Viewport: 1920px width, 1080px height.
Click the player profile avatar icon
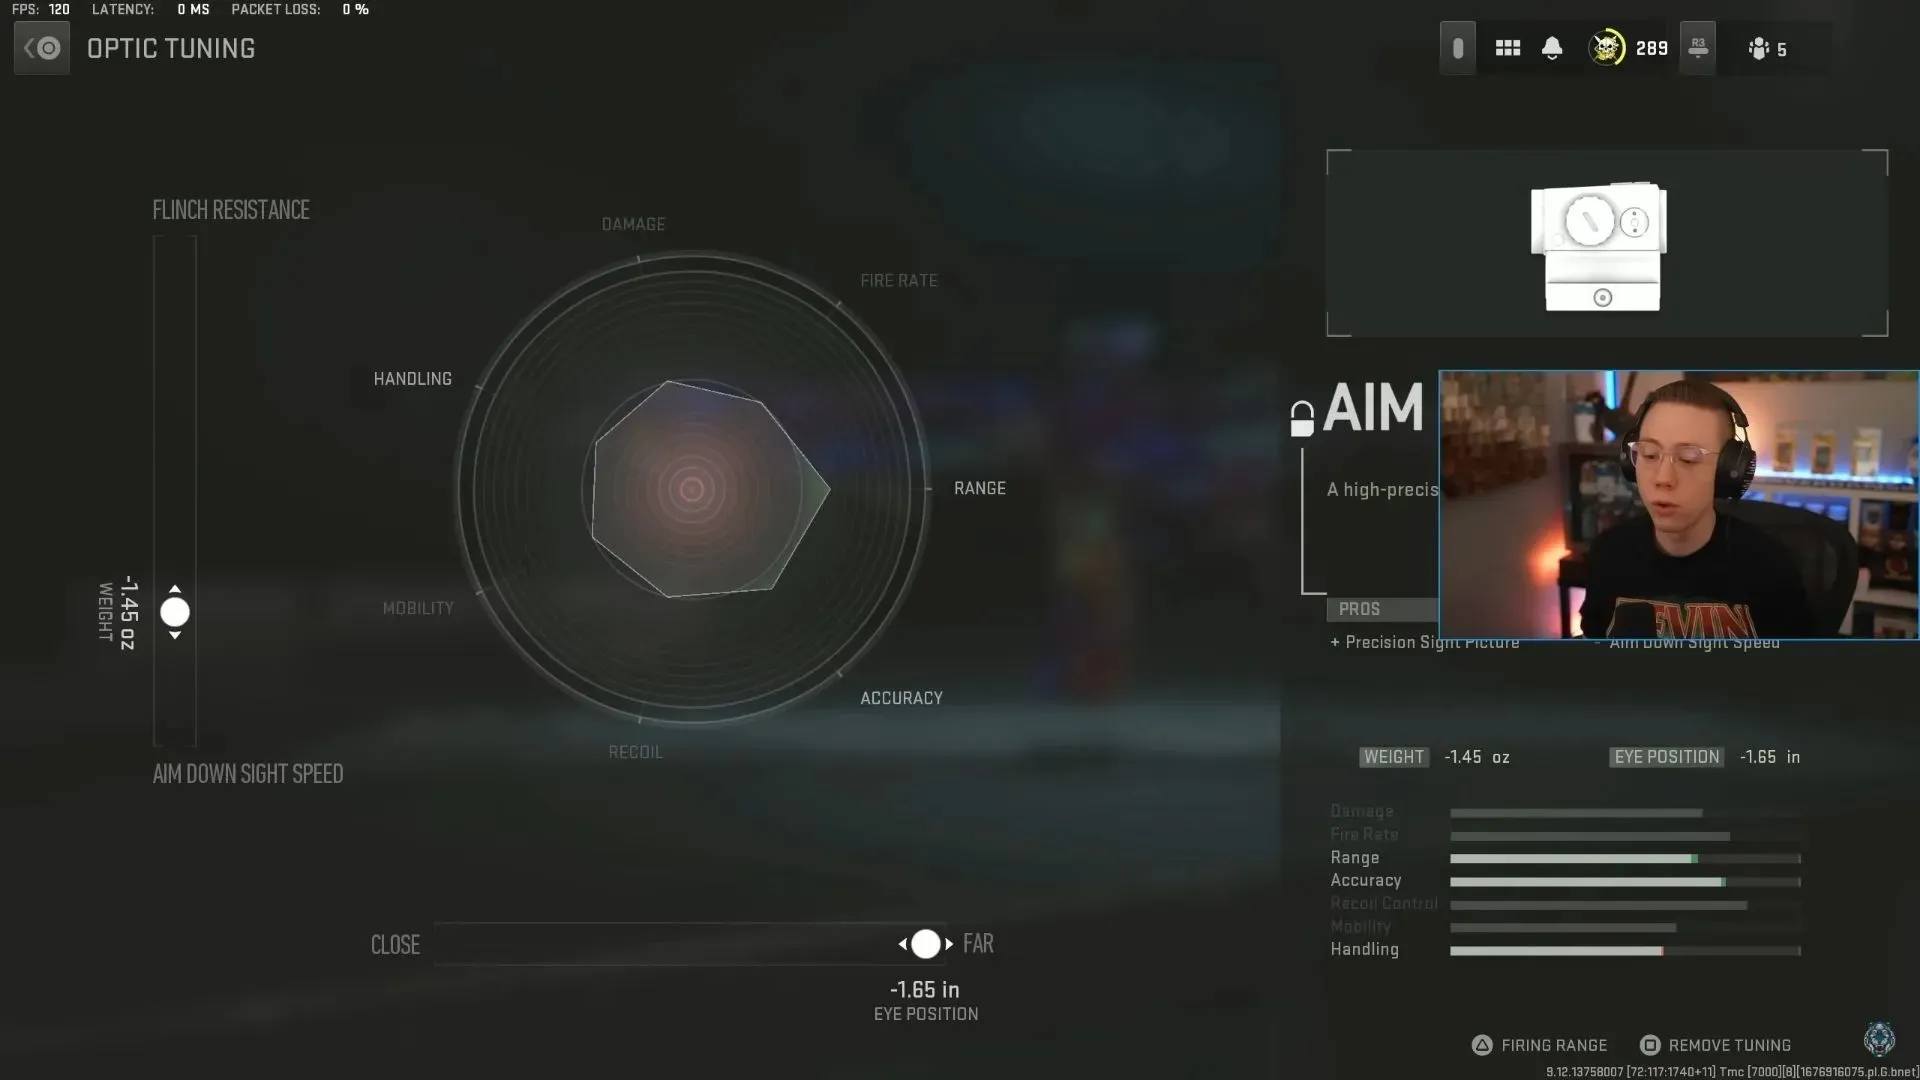[1607, 47]
